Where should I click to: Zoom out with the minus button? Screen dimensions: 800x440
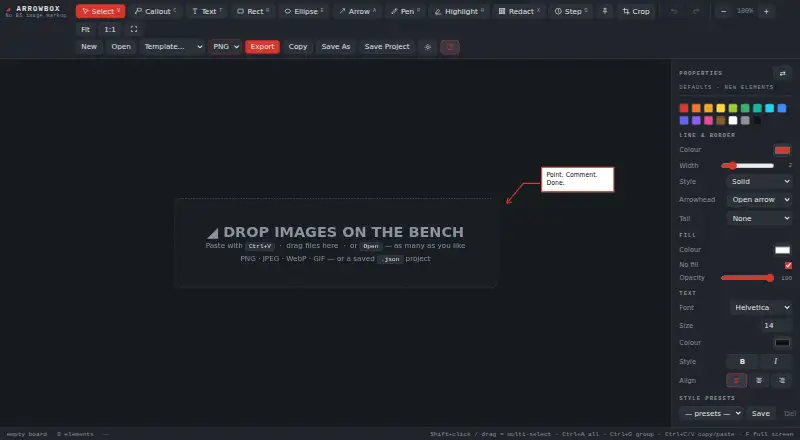click(723, 11)
